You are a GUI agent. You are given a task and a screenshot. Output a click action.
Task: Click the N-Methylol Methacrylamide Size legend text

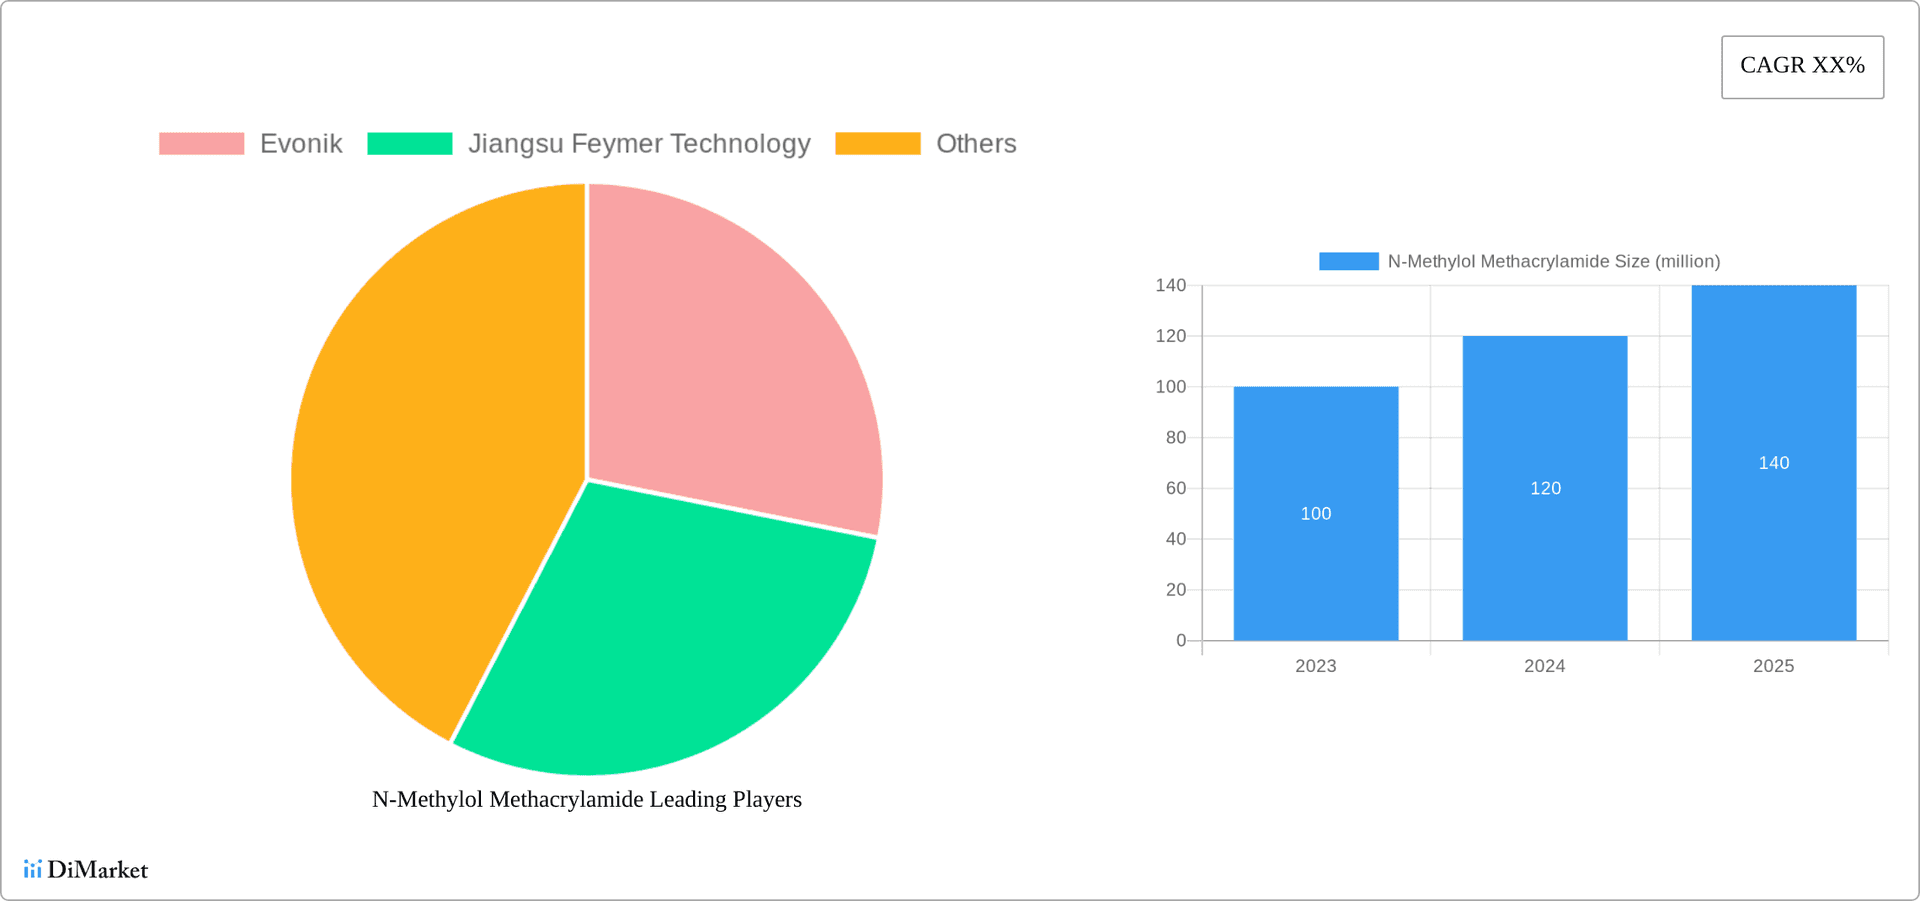(1553, 261)
